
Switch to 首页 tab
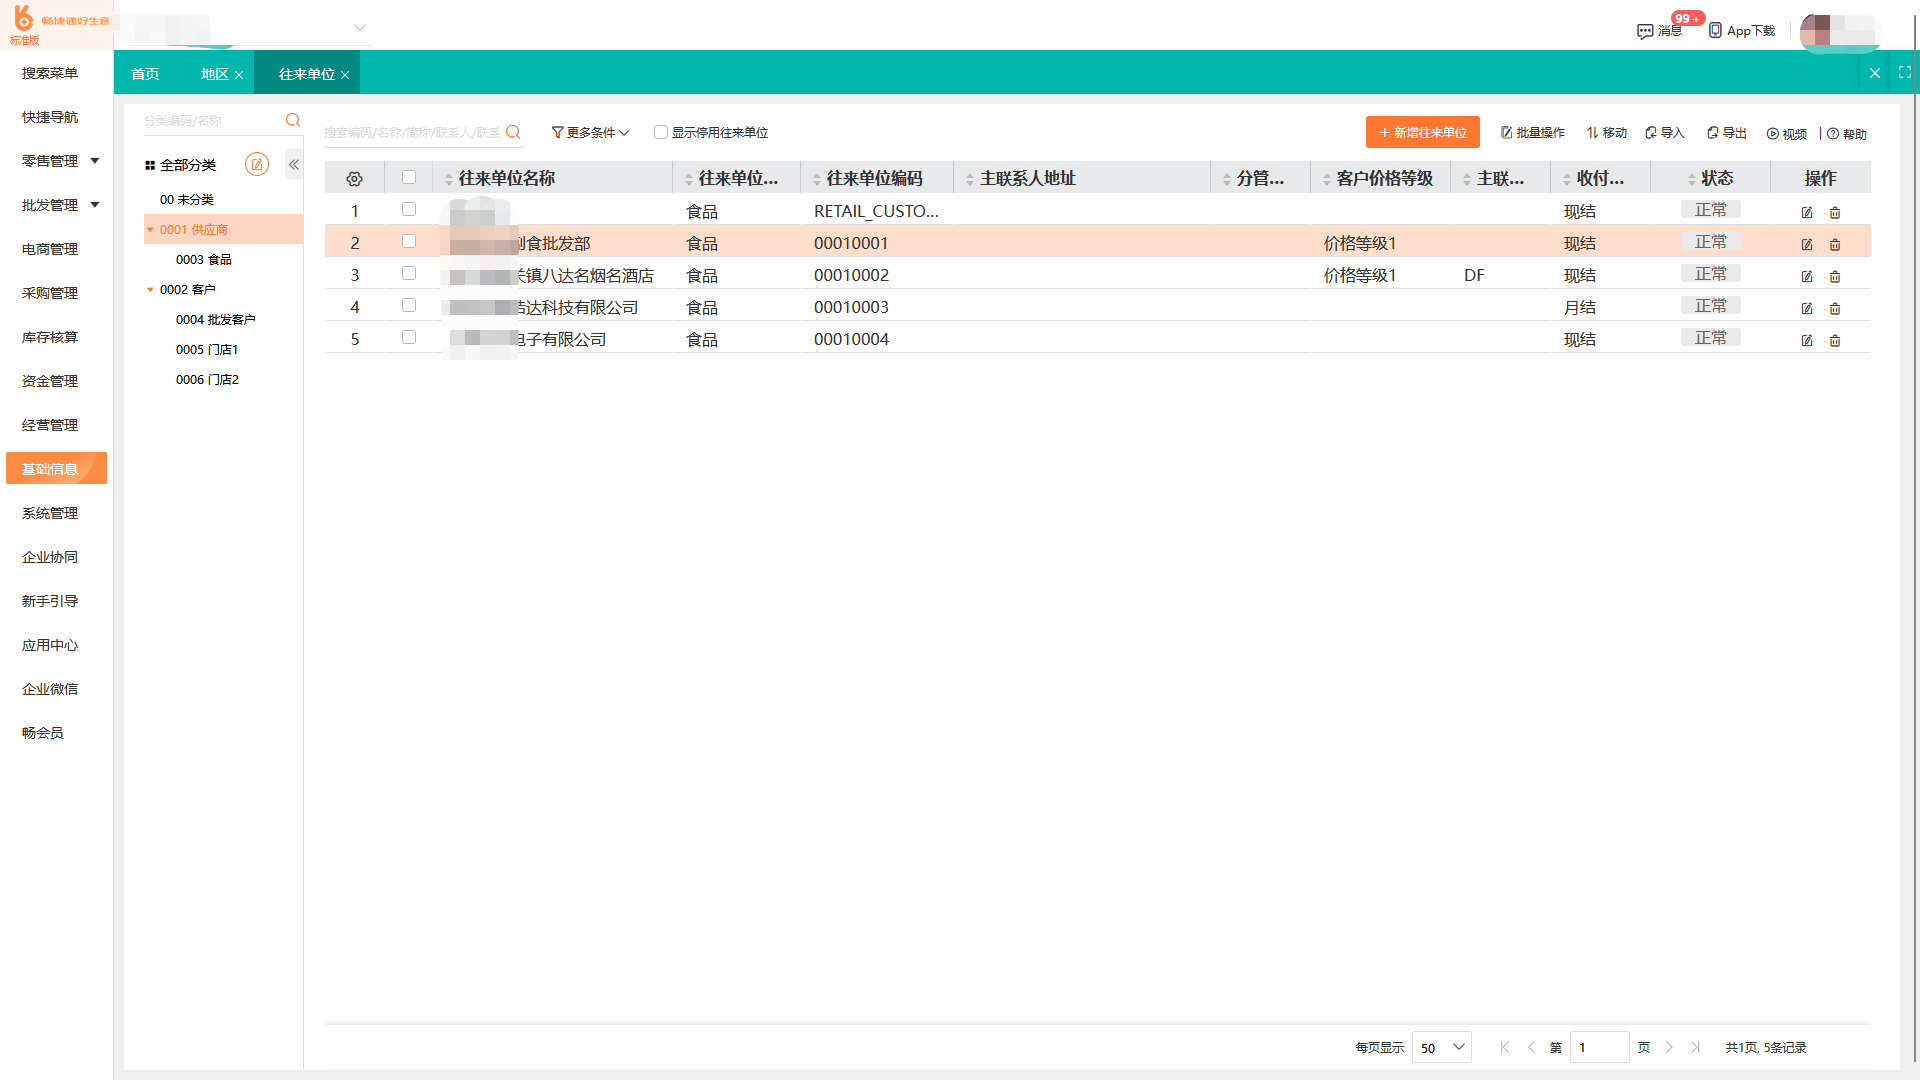click(144, 73)
